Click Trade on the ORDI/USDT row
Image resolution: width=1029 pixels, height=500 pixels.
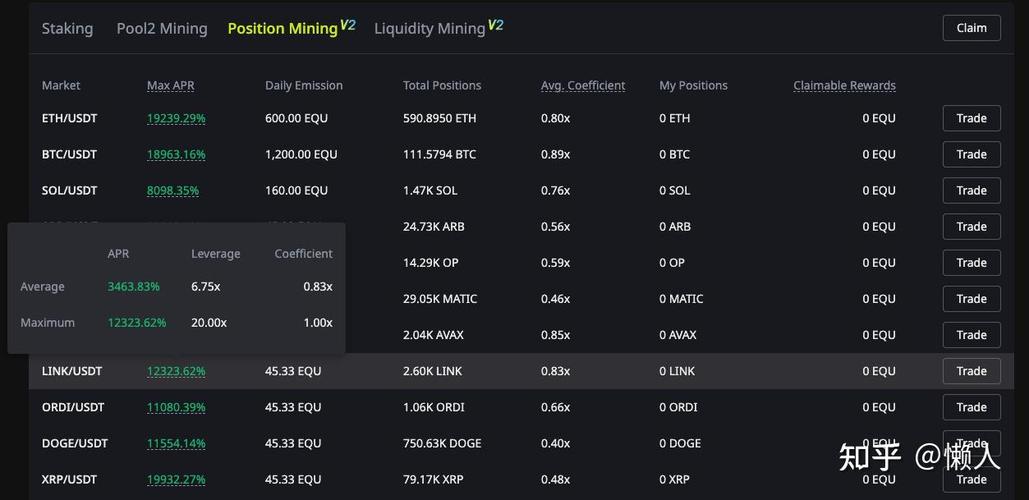point(971,407)
